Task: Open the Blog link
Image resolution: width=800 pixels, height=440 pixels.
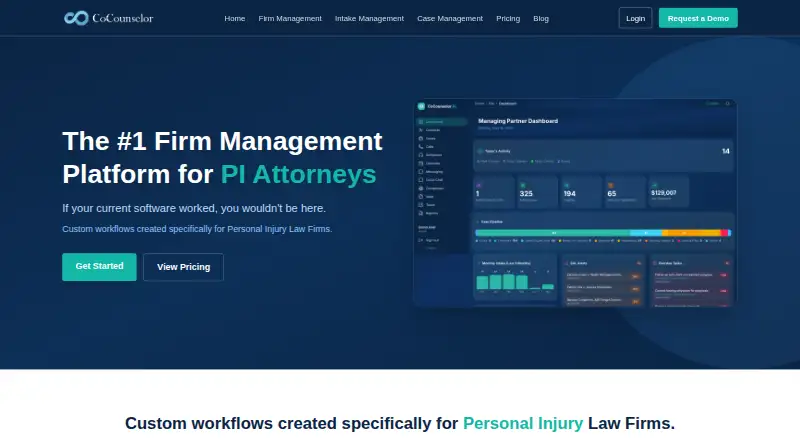Action: (x=541, y=18)
